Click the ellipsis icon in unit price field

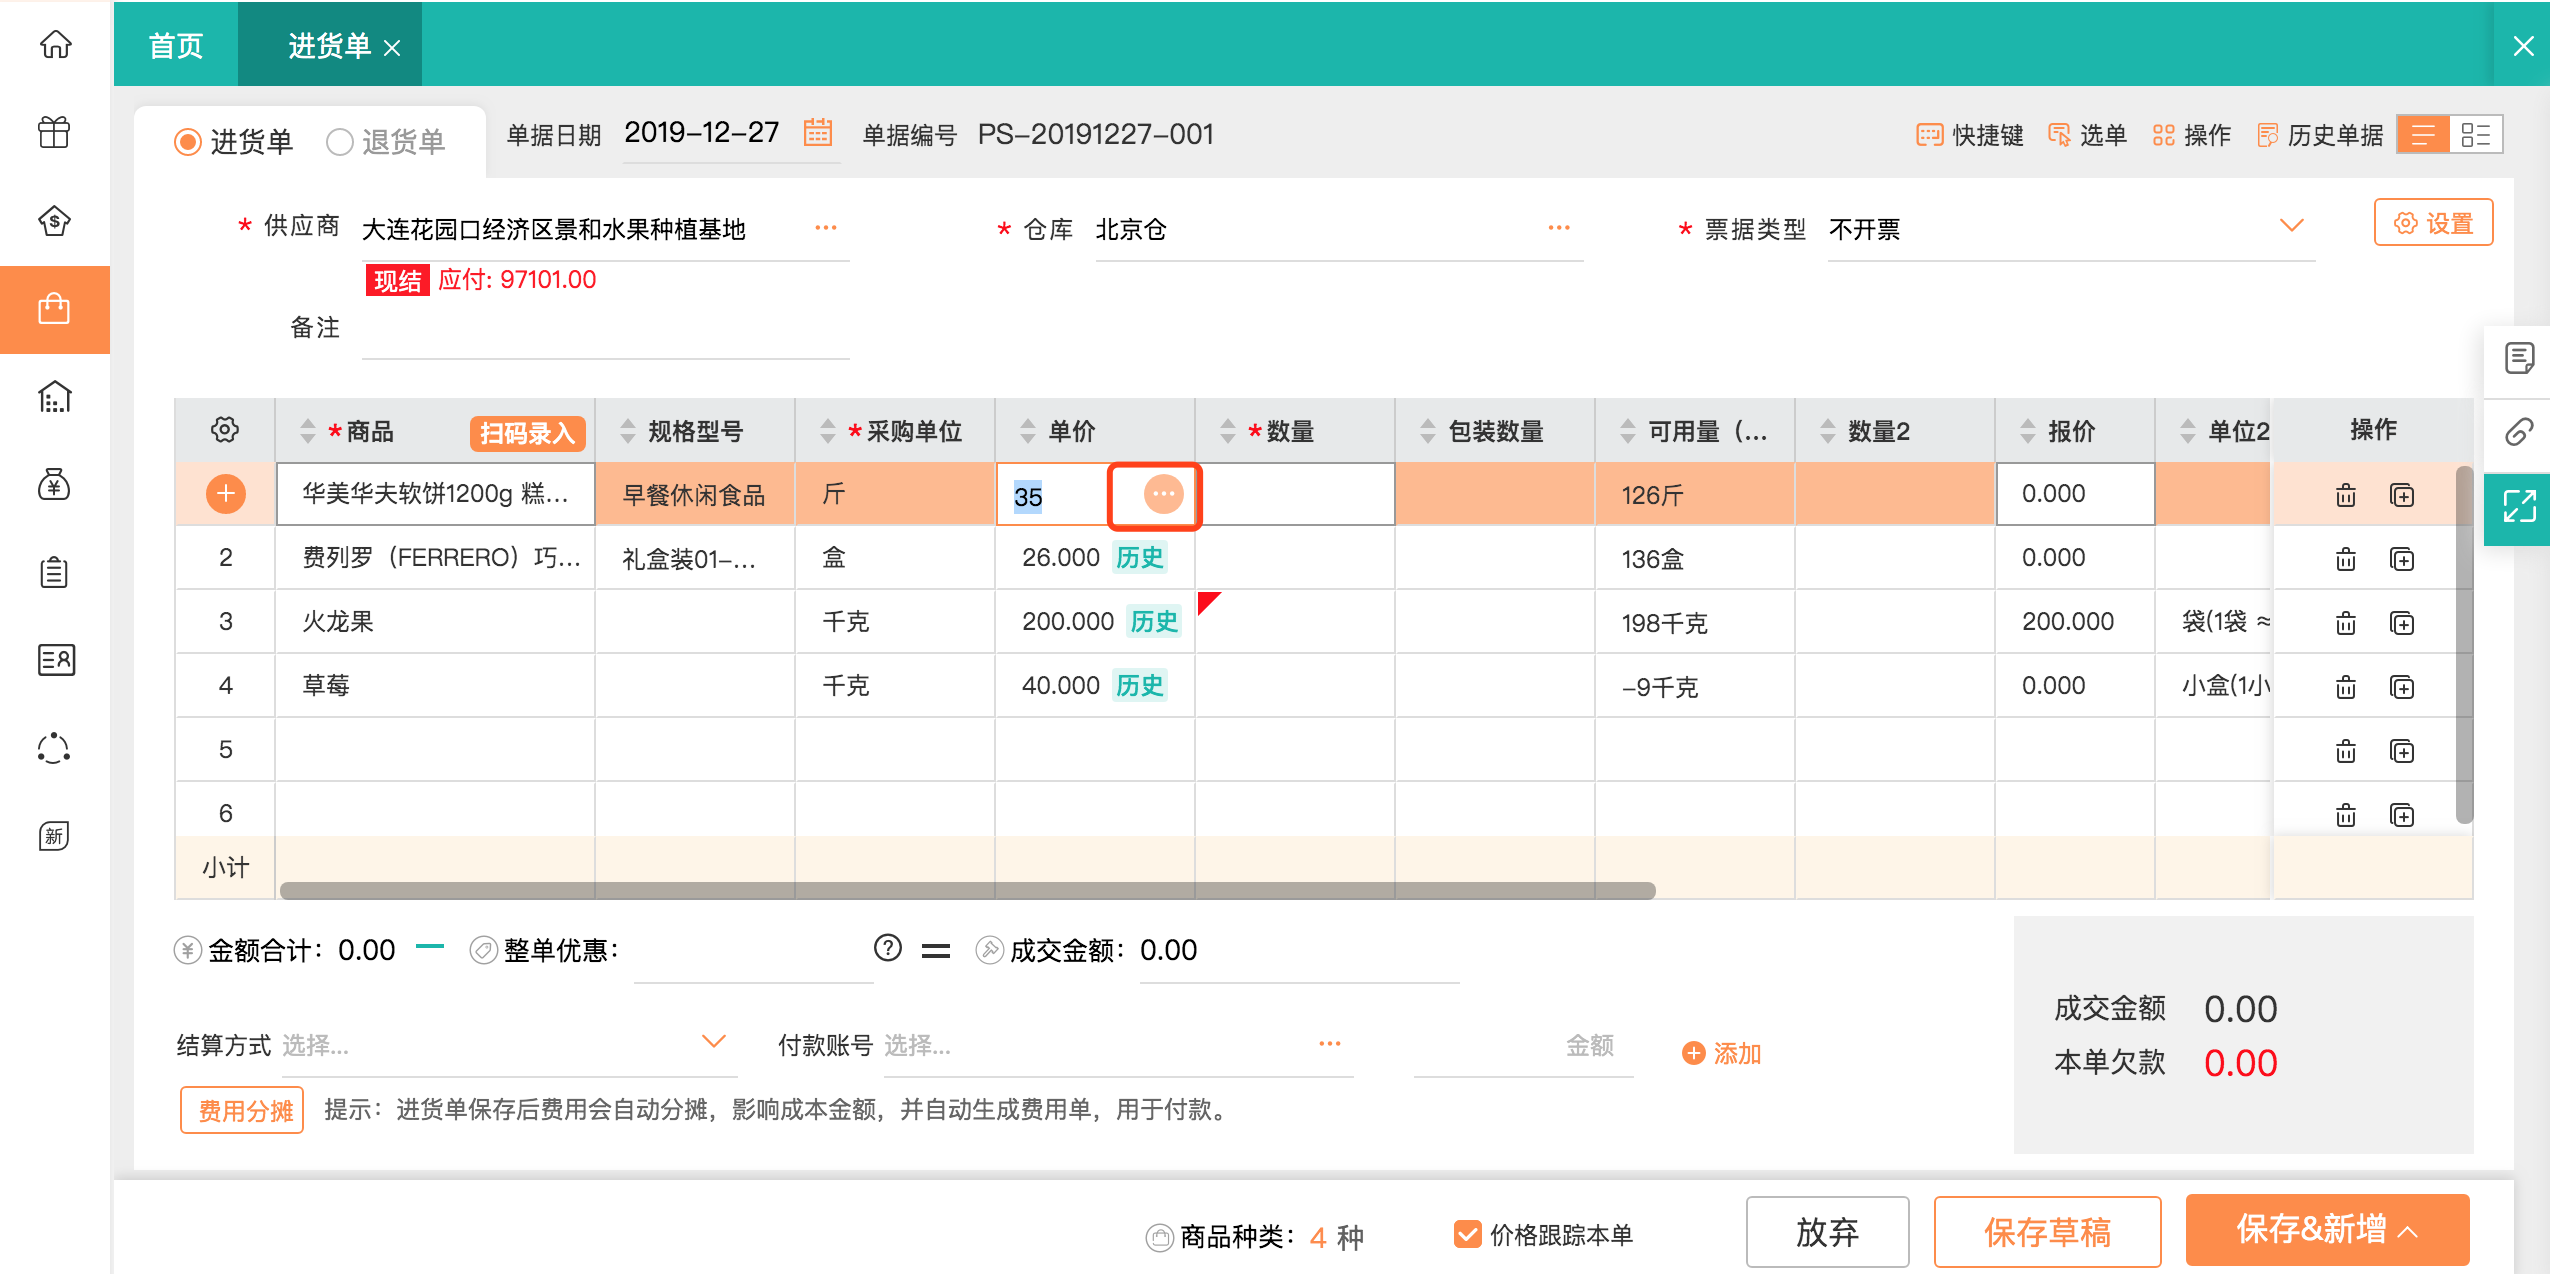pos(1160,495)
